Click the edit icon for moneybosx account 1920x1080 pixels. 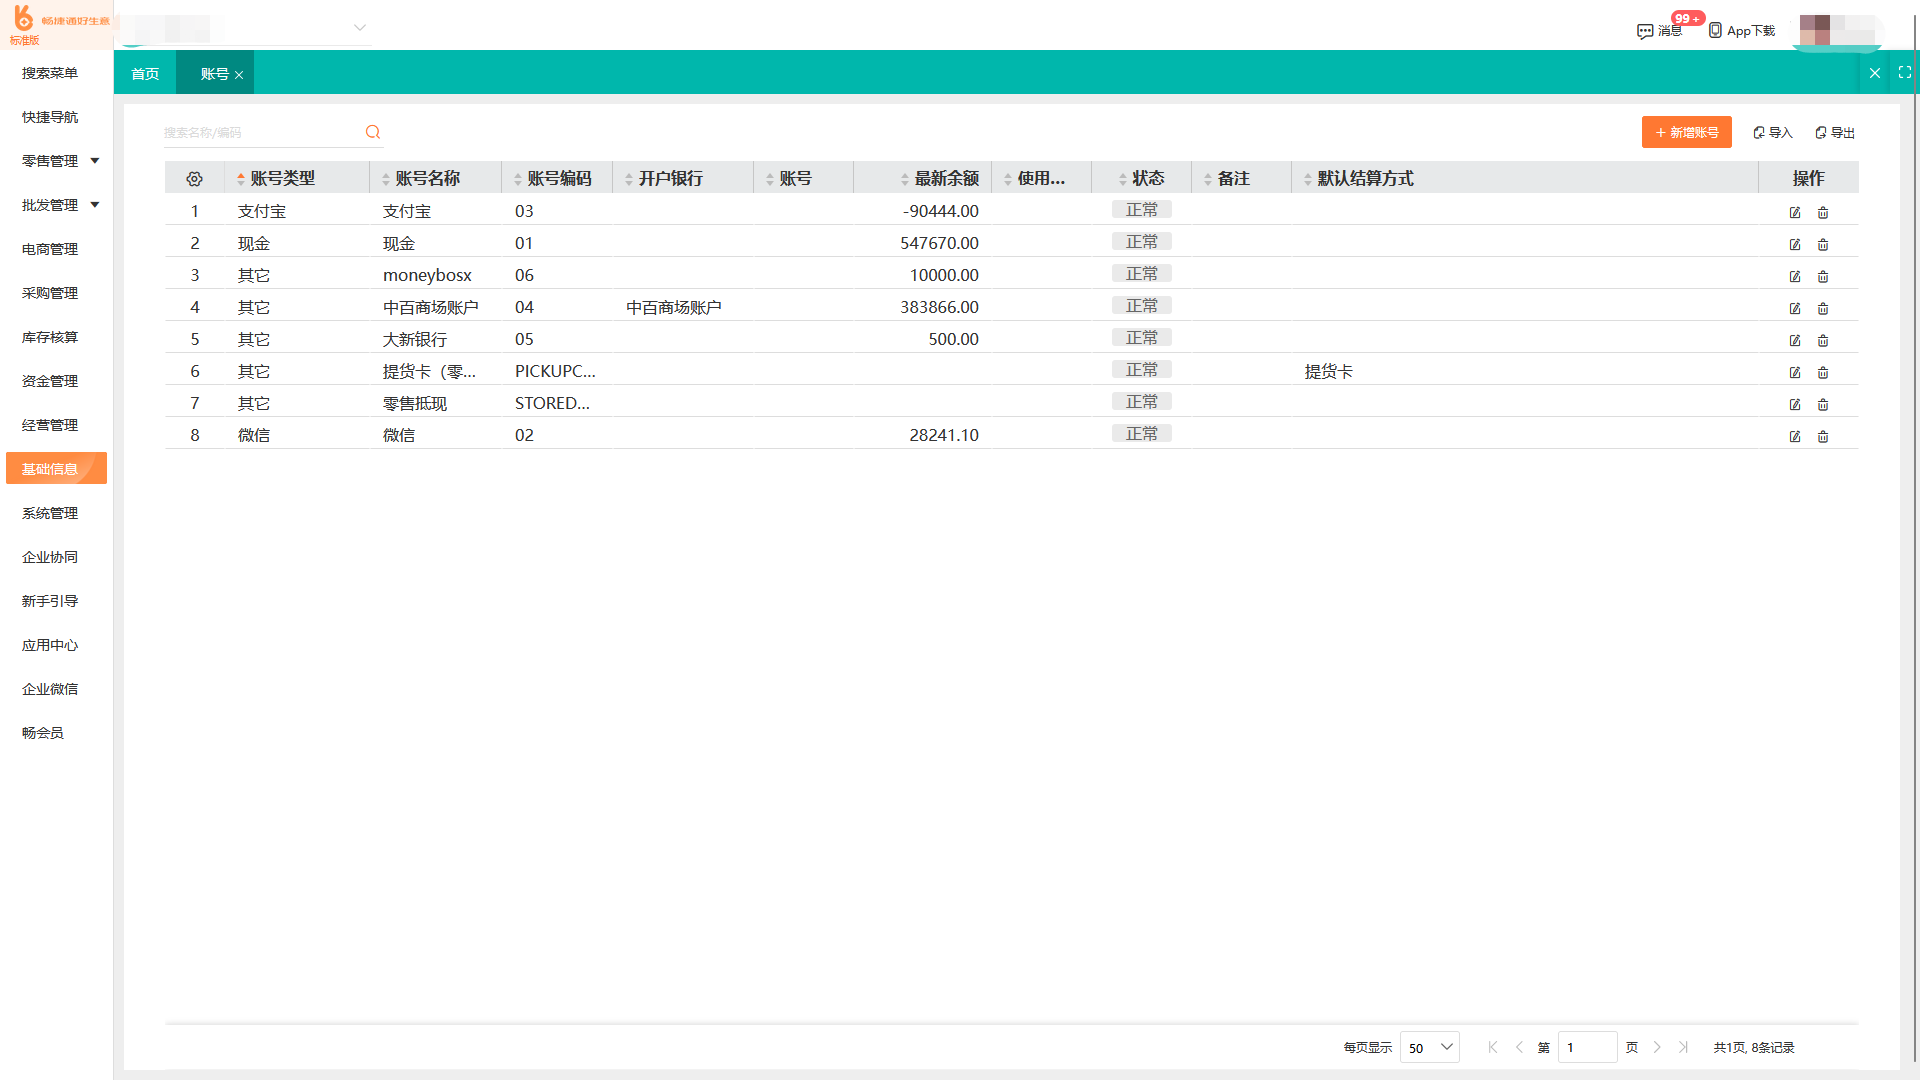pos(1795,274)
